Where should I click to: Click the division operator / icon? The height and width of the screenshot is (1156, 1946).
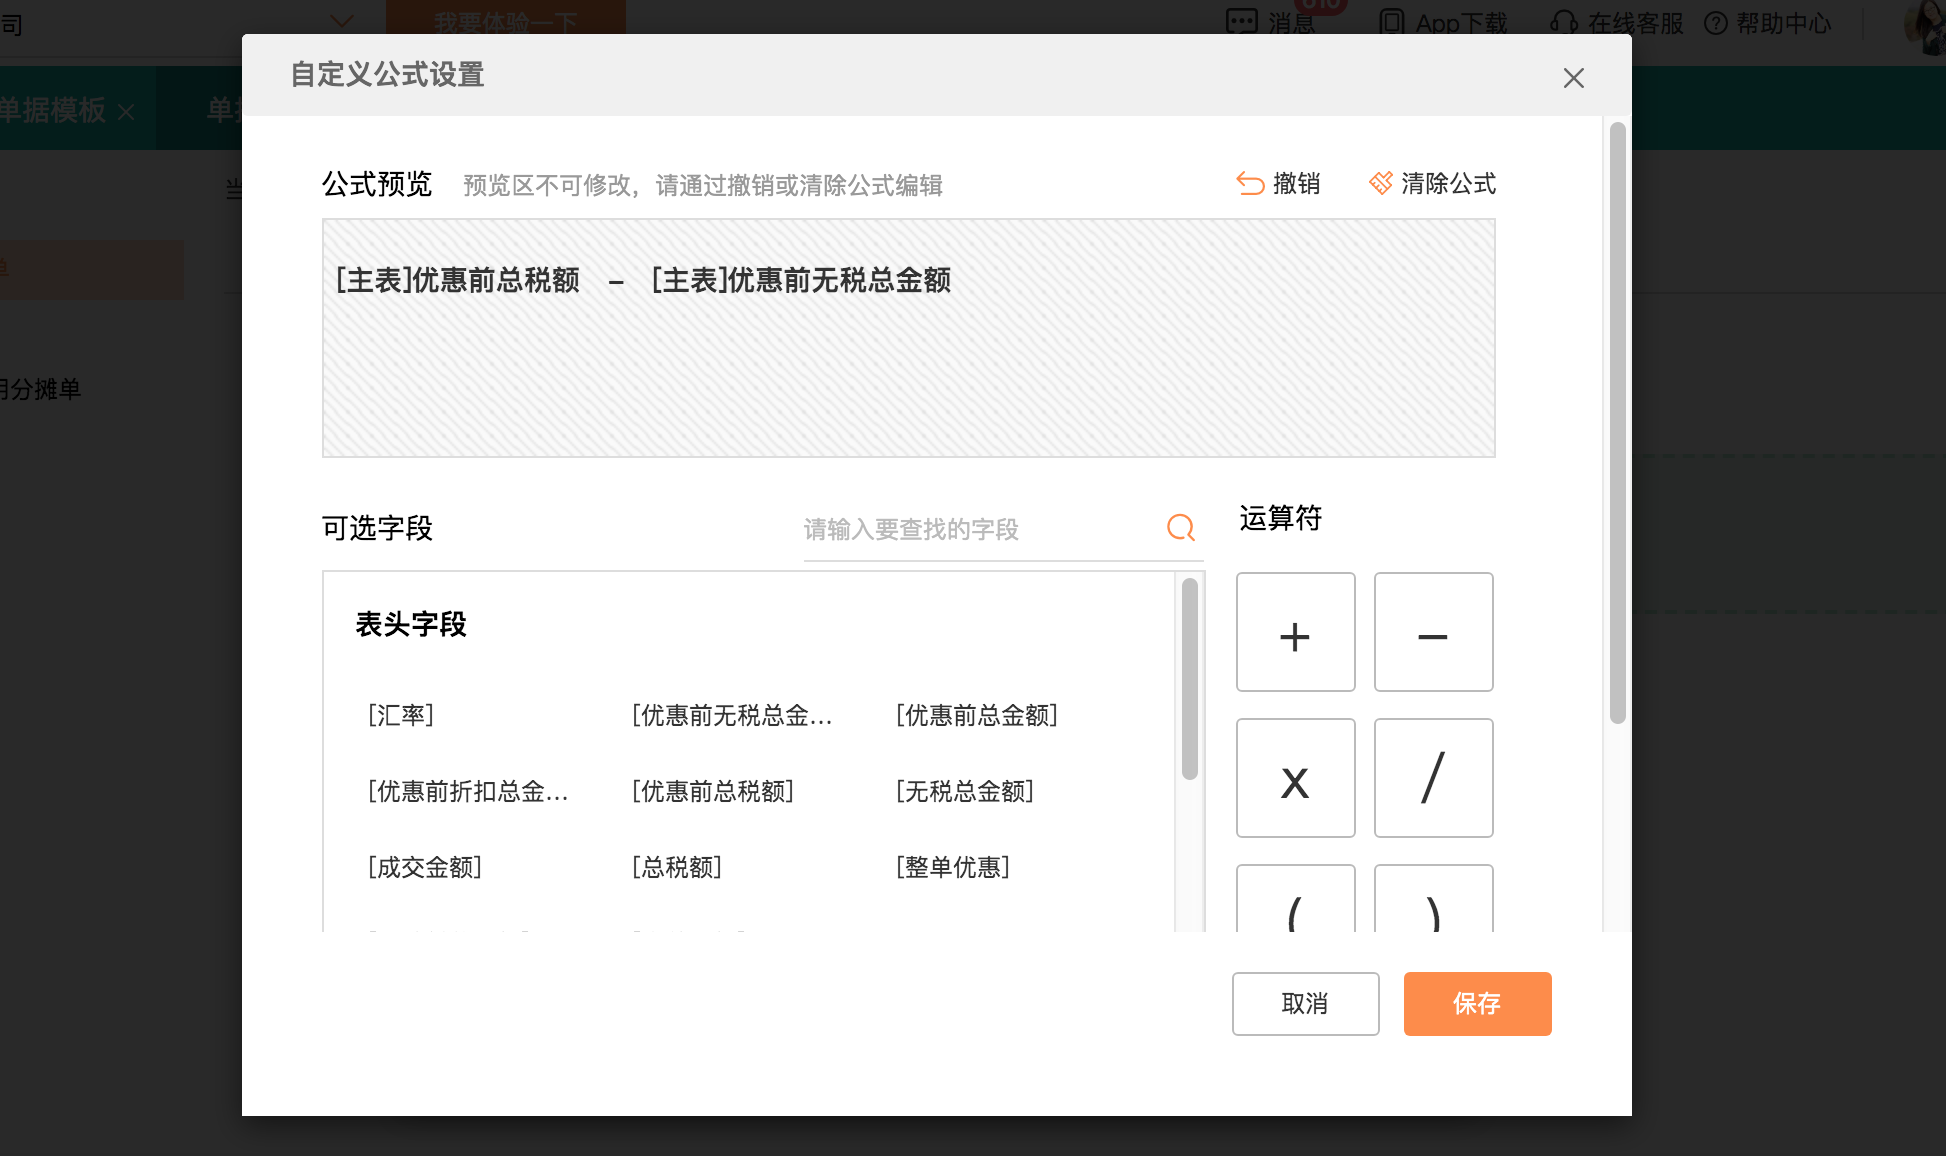pos(1433,778)
